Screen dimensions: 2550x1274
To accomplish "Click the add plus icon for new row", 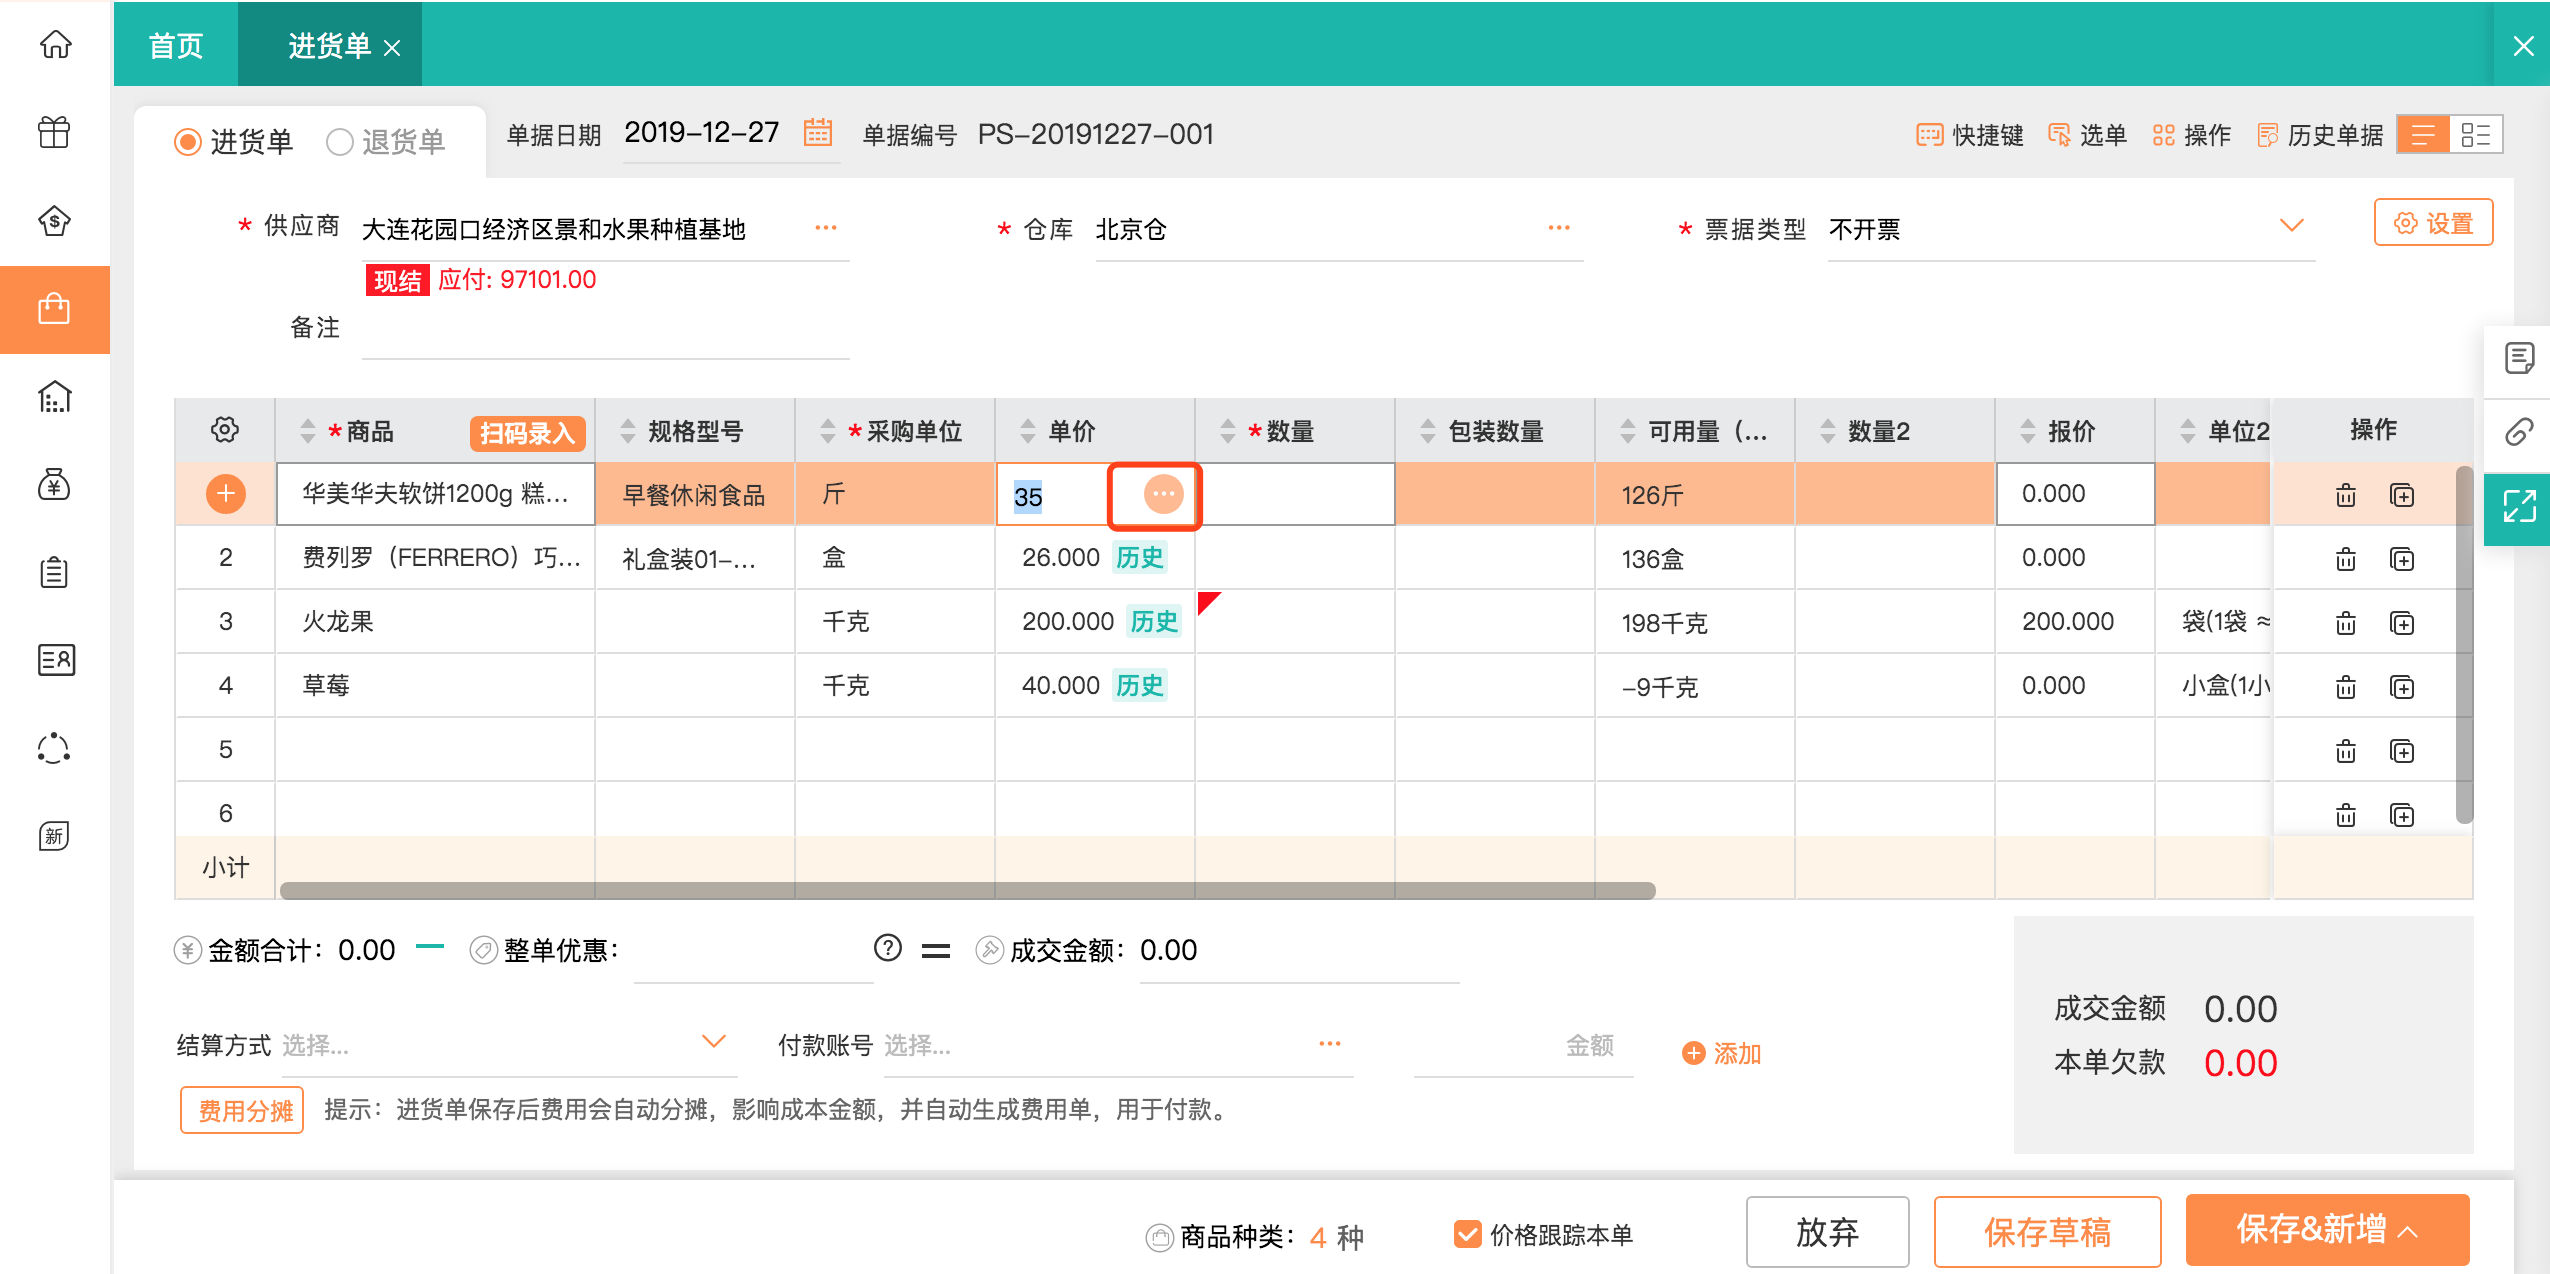I will [226, 495].
